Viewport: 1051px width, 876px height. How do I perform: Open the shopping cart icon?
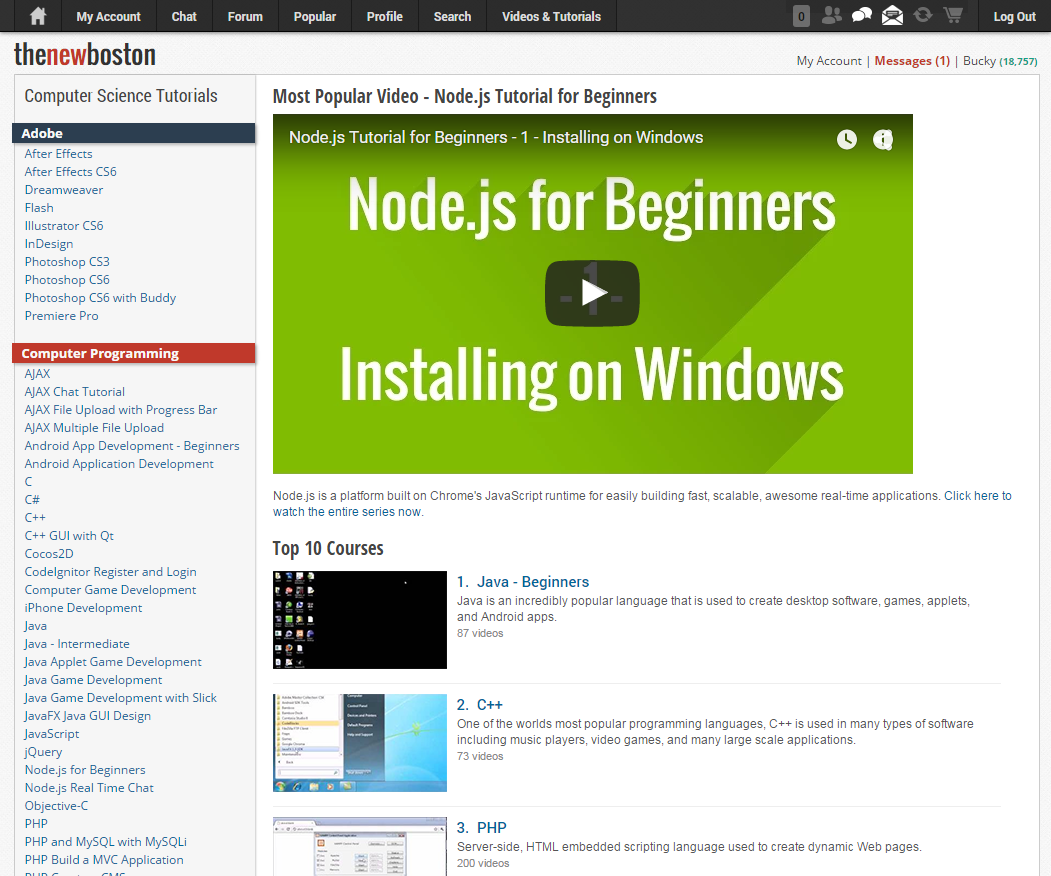[x=953, y=16]
